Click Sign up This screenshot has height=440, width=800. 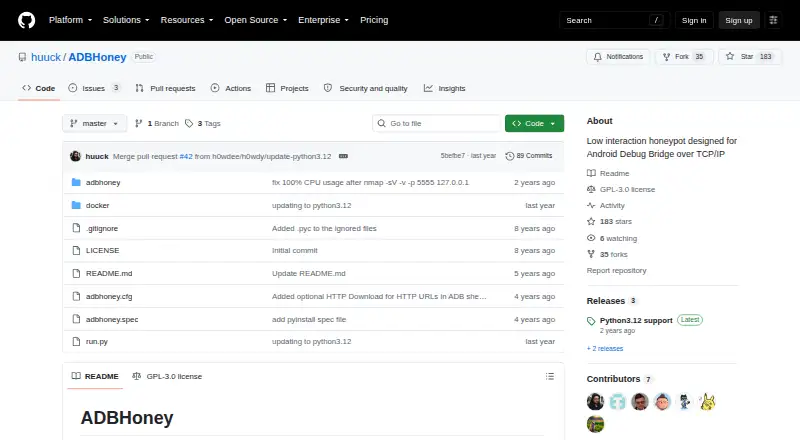(x=739, y=20)
